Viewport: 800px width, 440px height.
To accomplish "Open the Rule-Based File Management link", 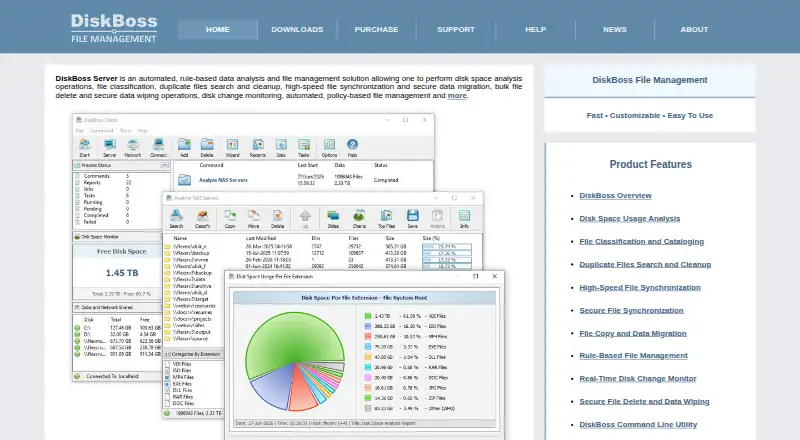I will click(x=633, y=355).
